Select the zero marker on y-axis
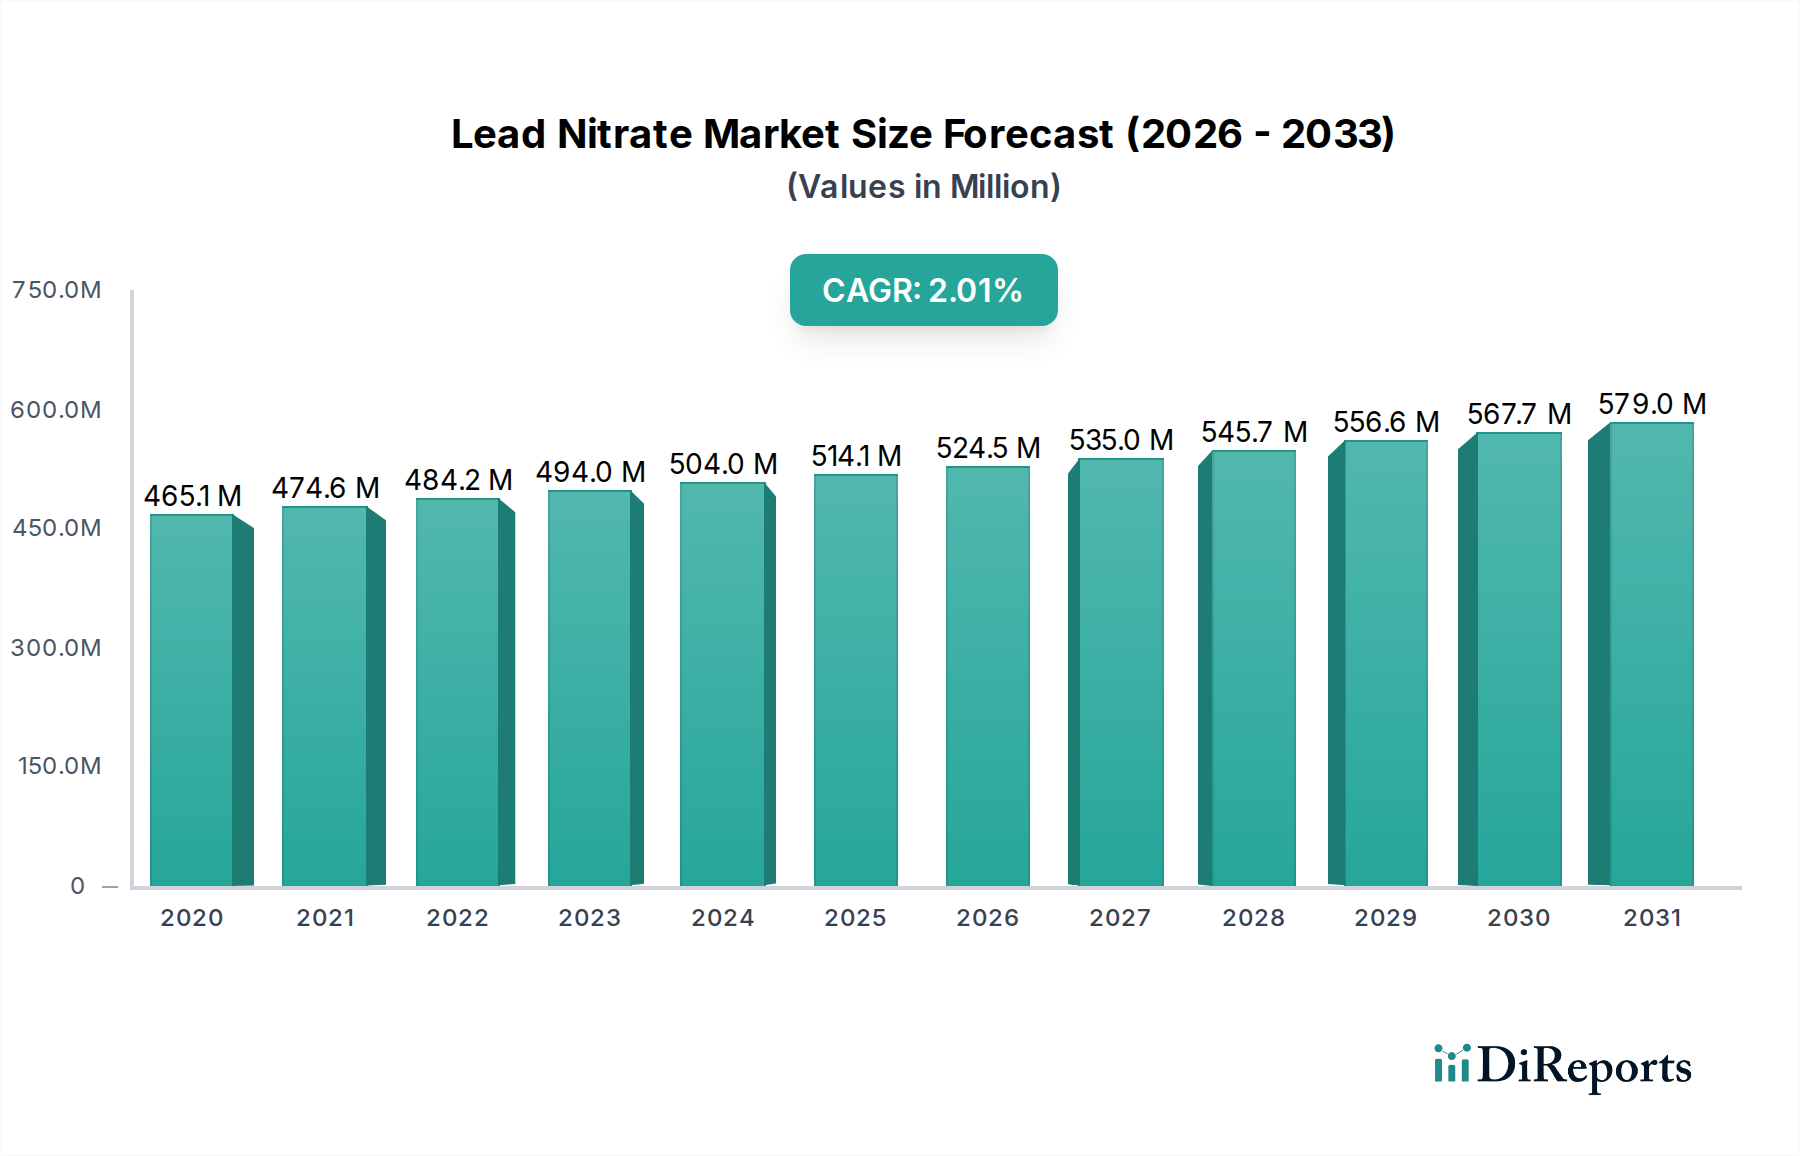 tap(77, 885)
